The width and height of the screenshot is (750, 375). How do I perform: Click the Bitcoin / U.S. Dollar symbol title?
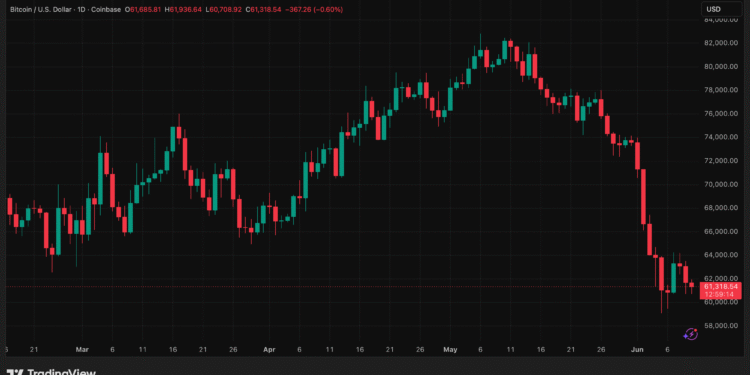click(x=41, y=9)
